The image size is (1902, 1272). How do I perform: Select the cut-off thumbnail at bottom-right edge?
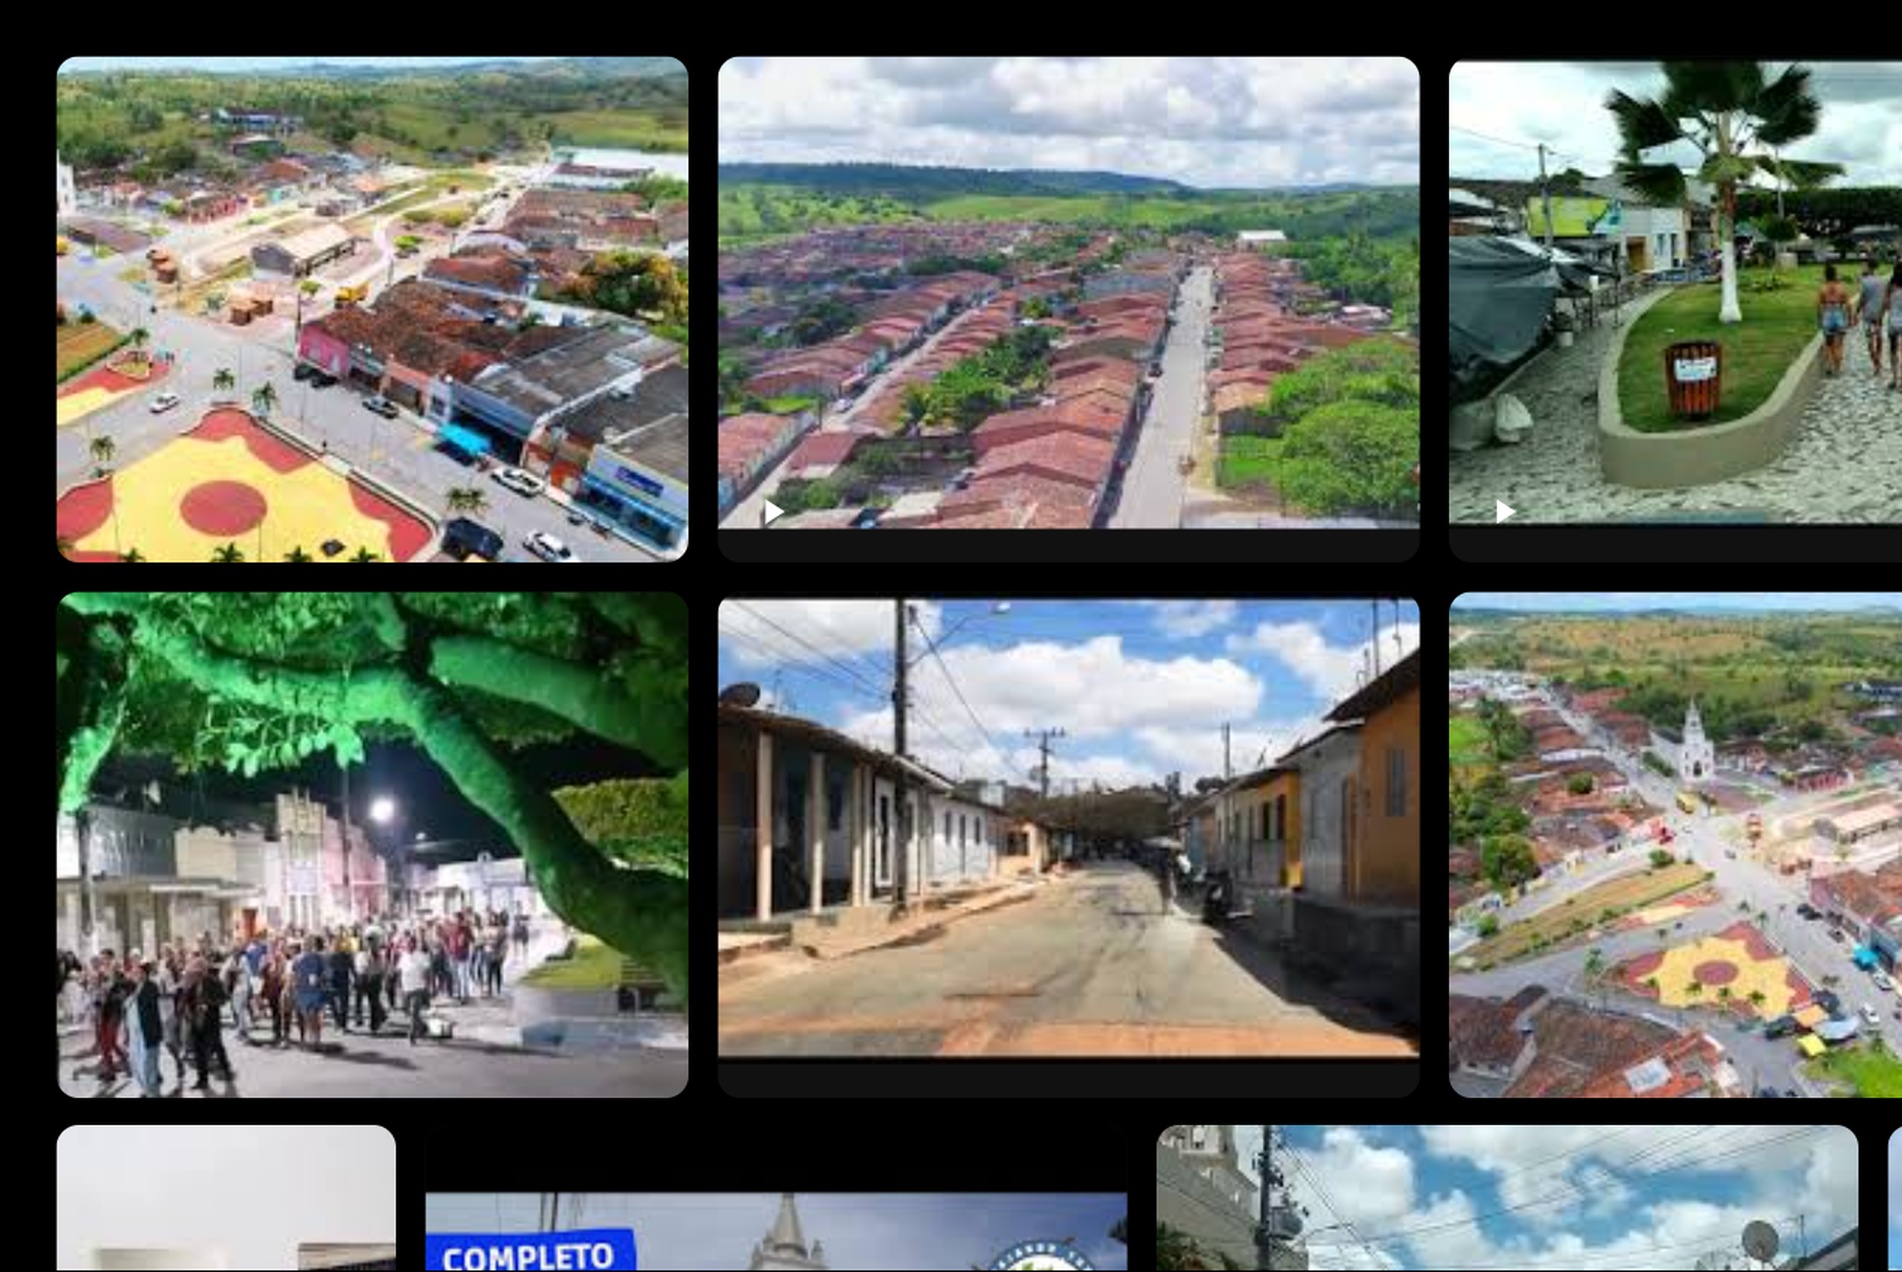pos(1894,1198)
